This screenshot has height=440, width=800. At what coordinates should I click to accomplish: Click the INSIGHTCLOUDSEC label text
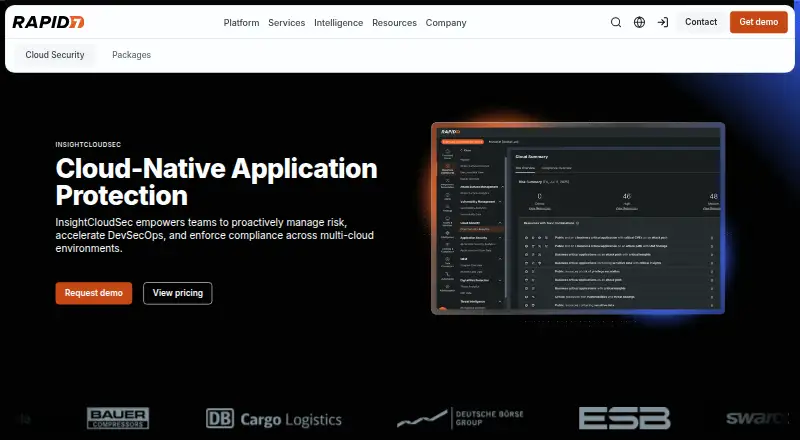88,144
